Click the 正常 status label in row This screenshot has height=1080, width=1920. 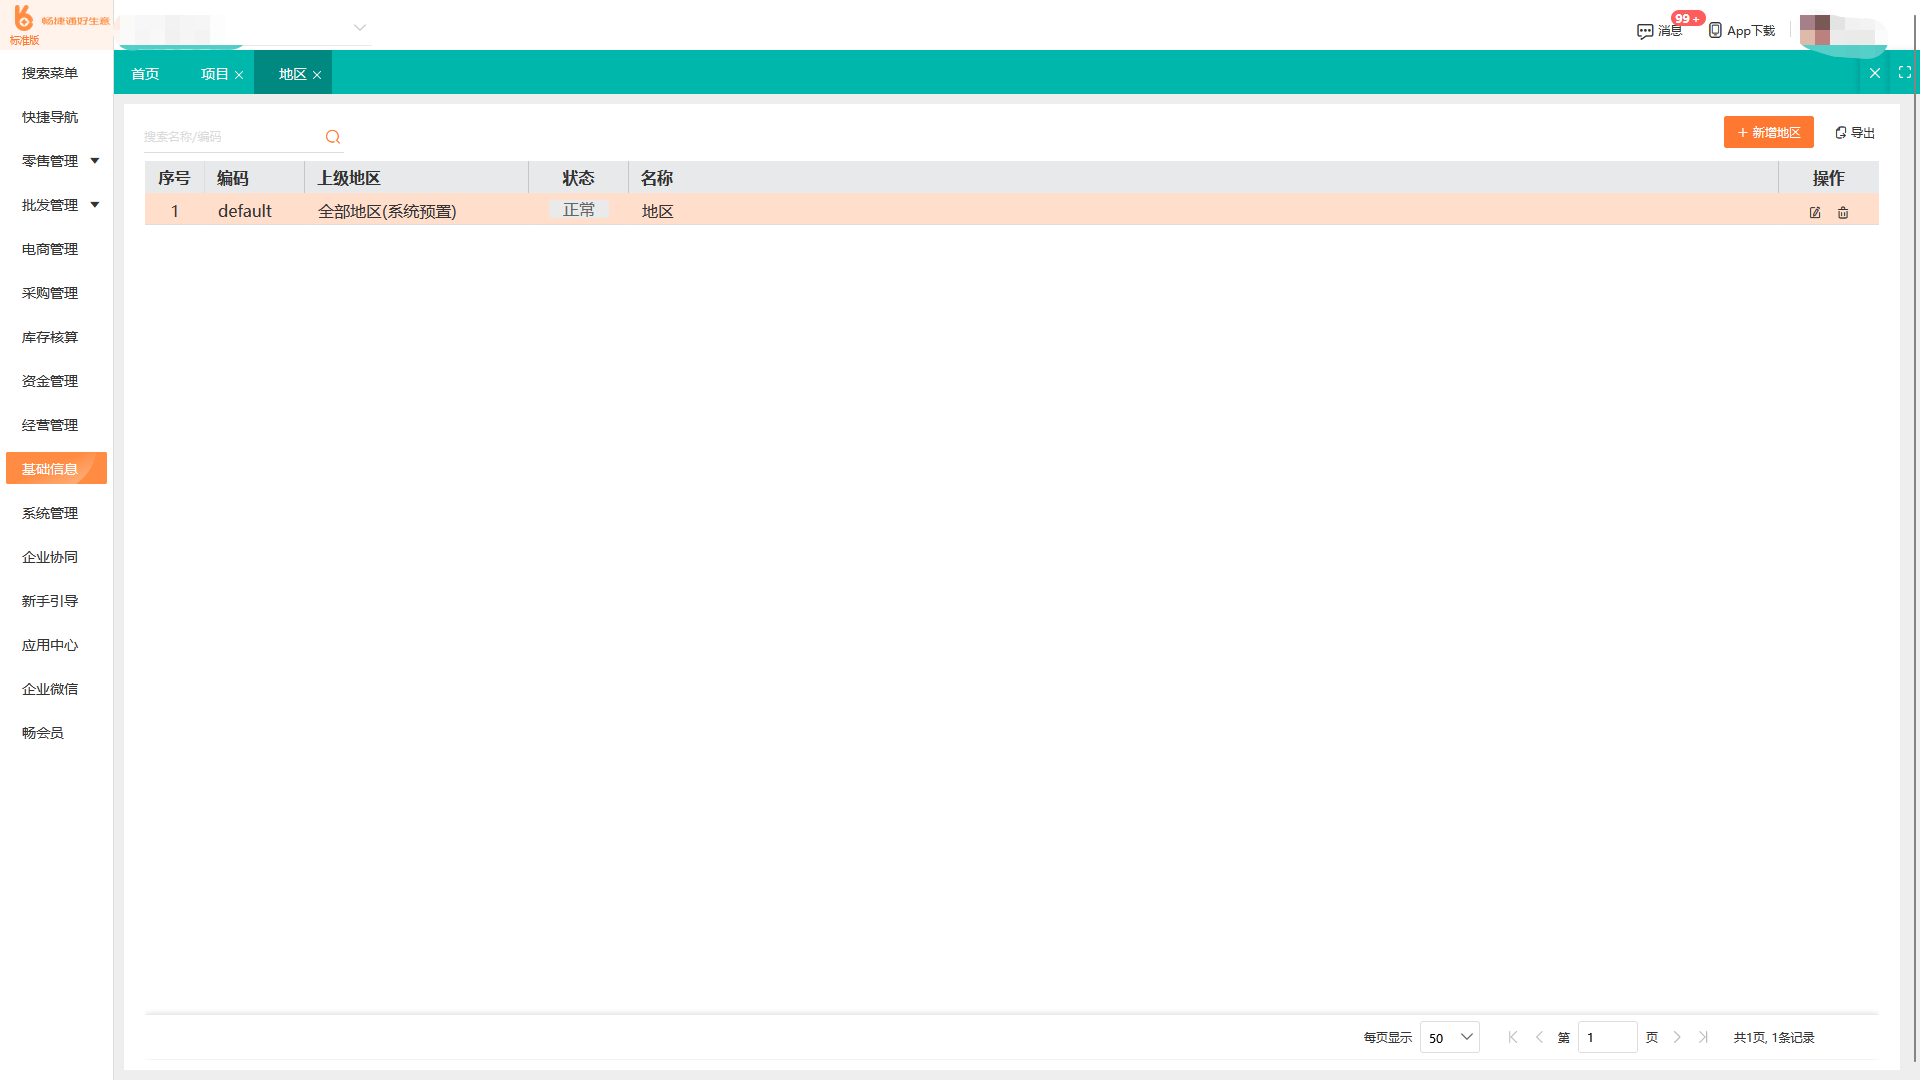click(578, 211)
